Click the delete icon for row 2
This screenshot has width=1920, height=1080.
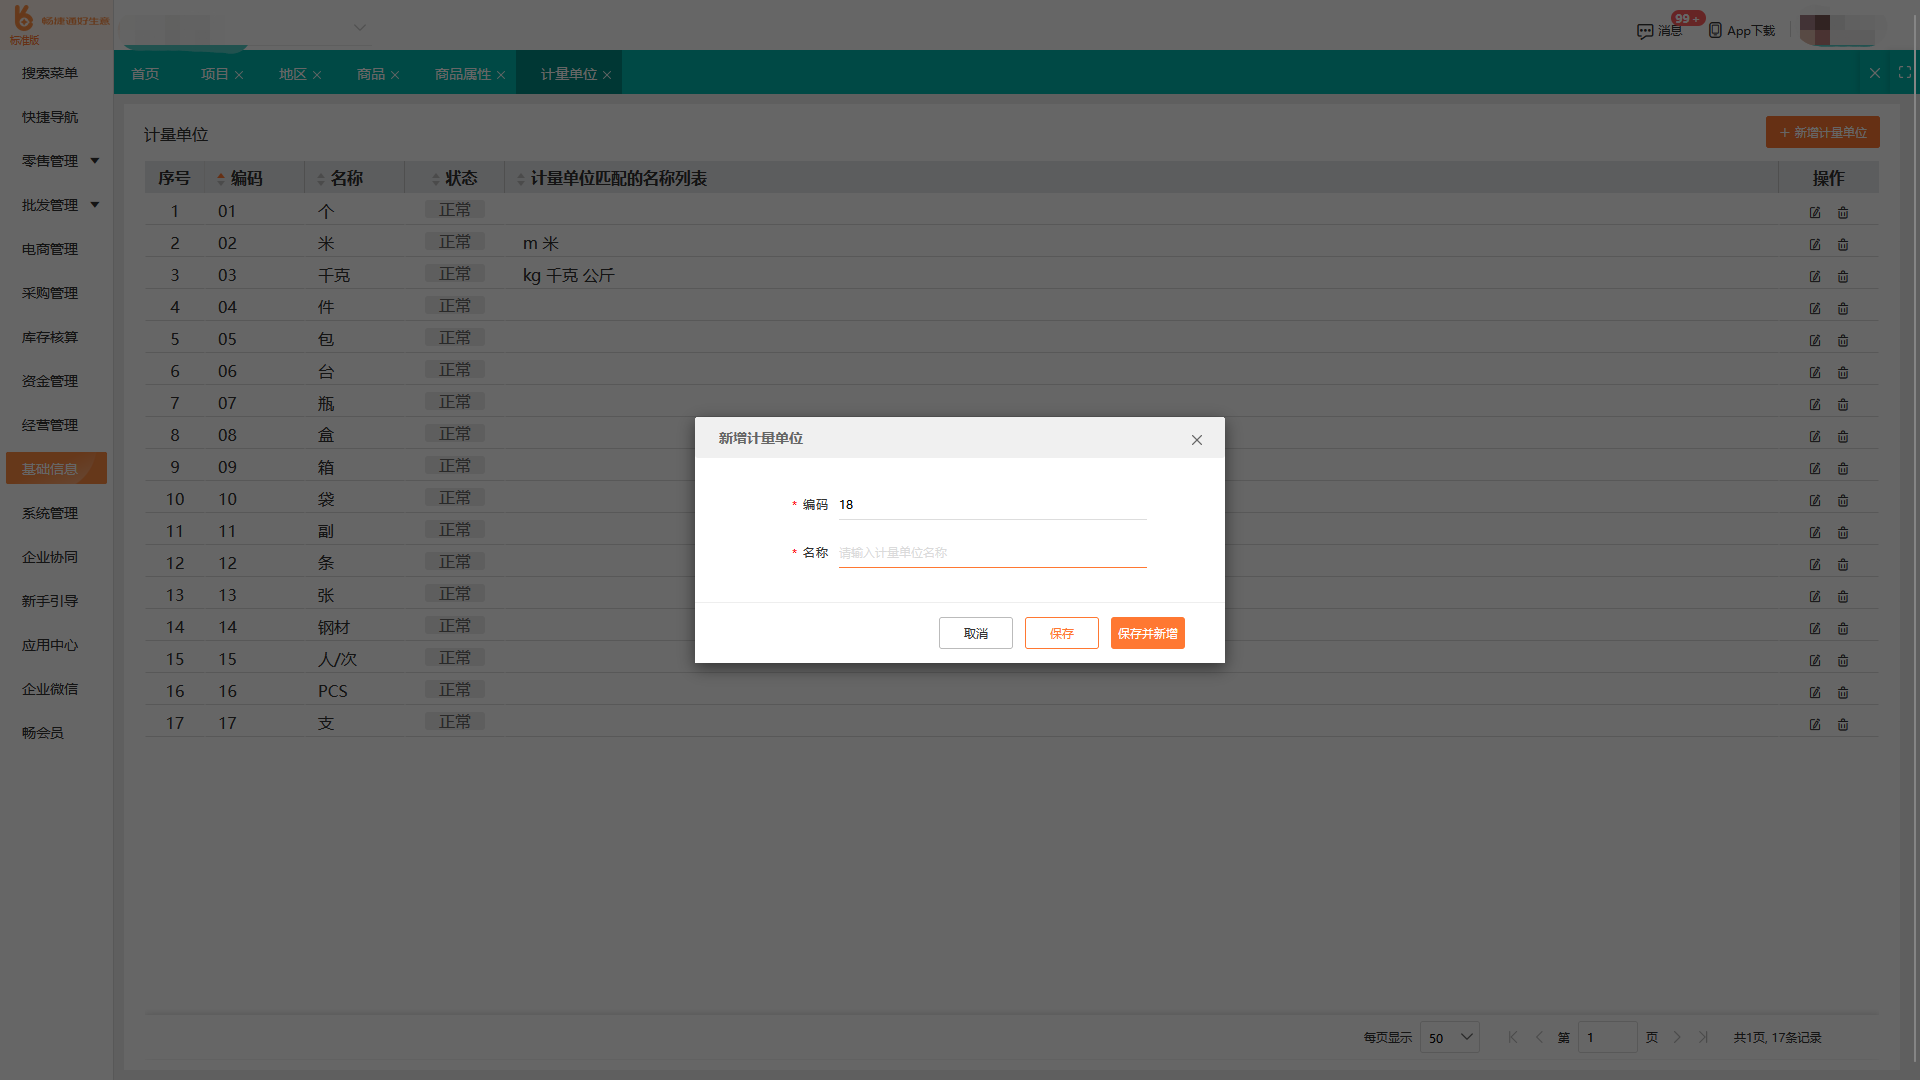click(1844, 244)
